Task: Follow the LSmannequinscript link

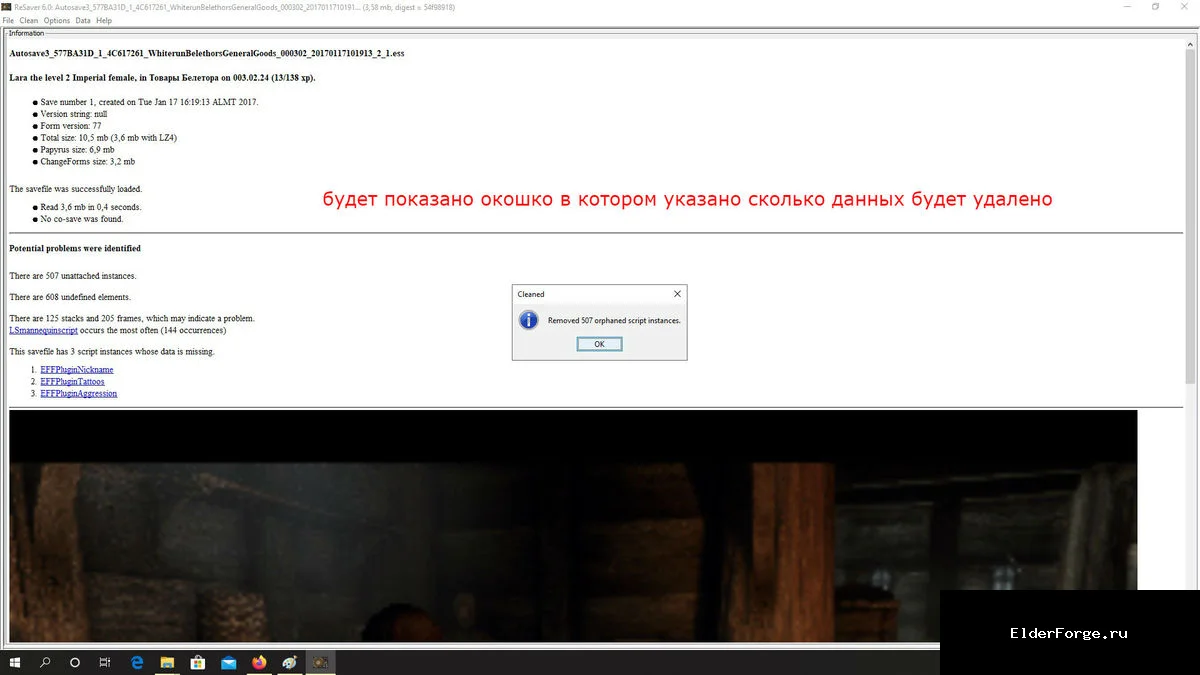Action: [57, 330]
